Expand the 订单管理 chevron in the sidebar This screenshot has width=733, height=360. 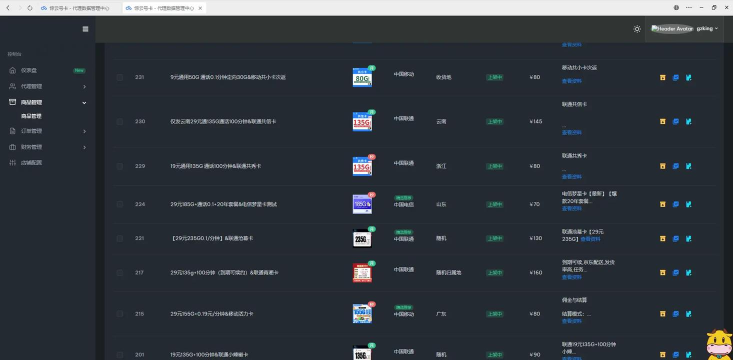85,131
